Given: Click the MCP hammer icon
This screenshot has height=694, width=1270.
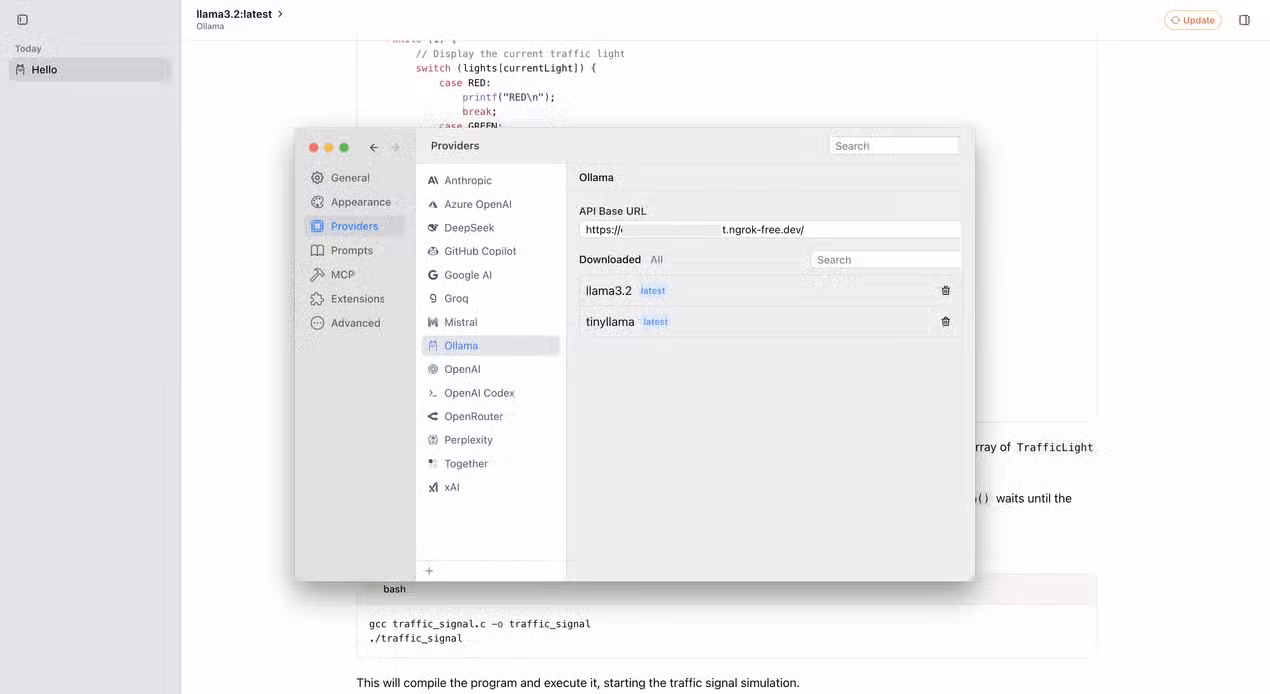Looking at the screenshot, I should pyautogui.click(x=317, y=274).
